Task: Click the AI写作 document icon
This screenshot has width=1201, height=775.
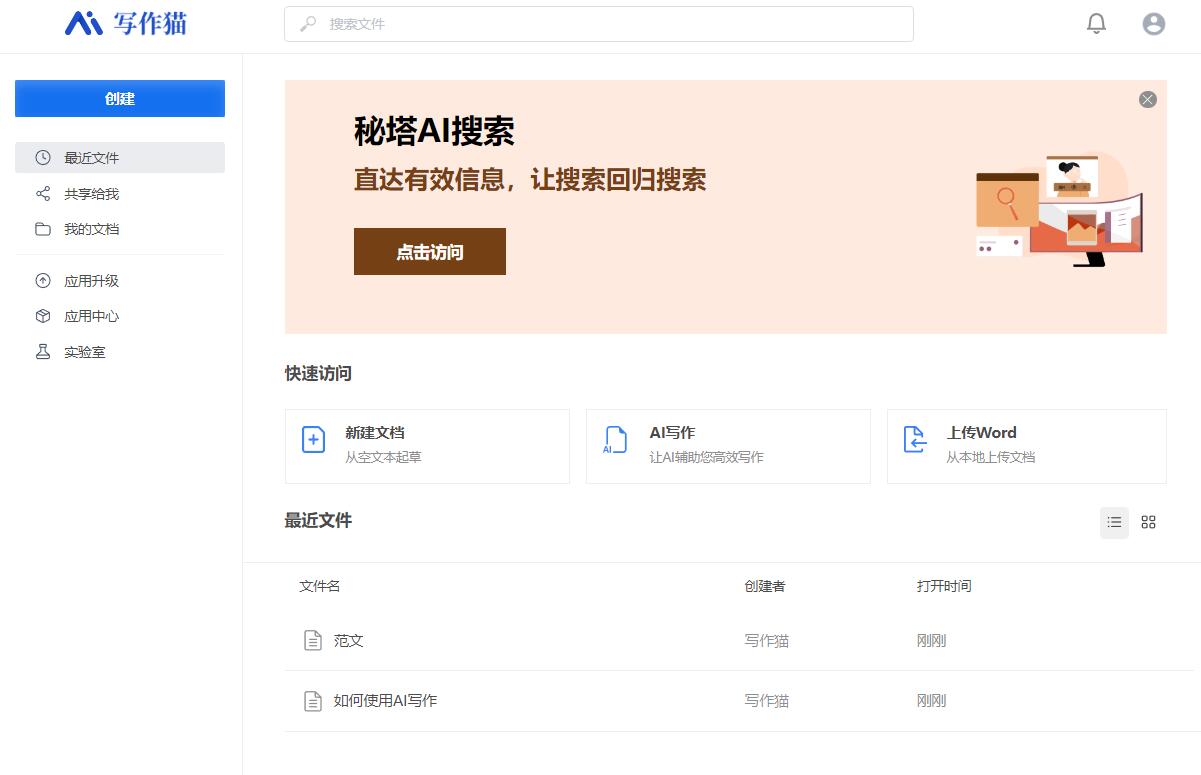Action: tap(615, 440)
